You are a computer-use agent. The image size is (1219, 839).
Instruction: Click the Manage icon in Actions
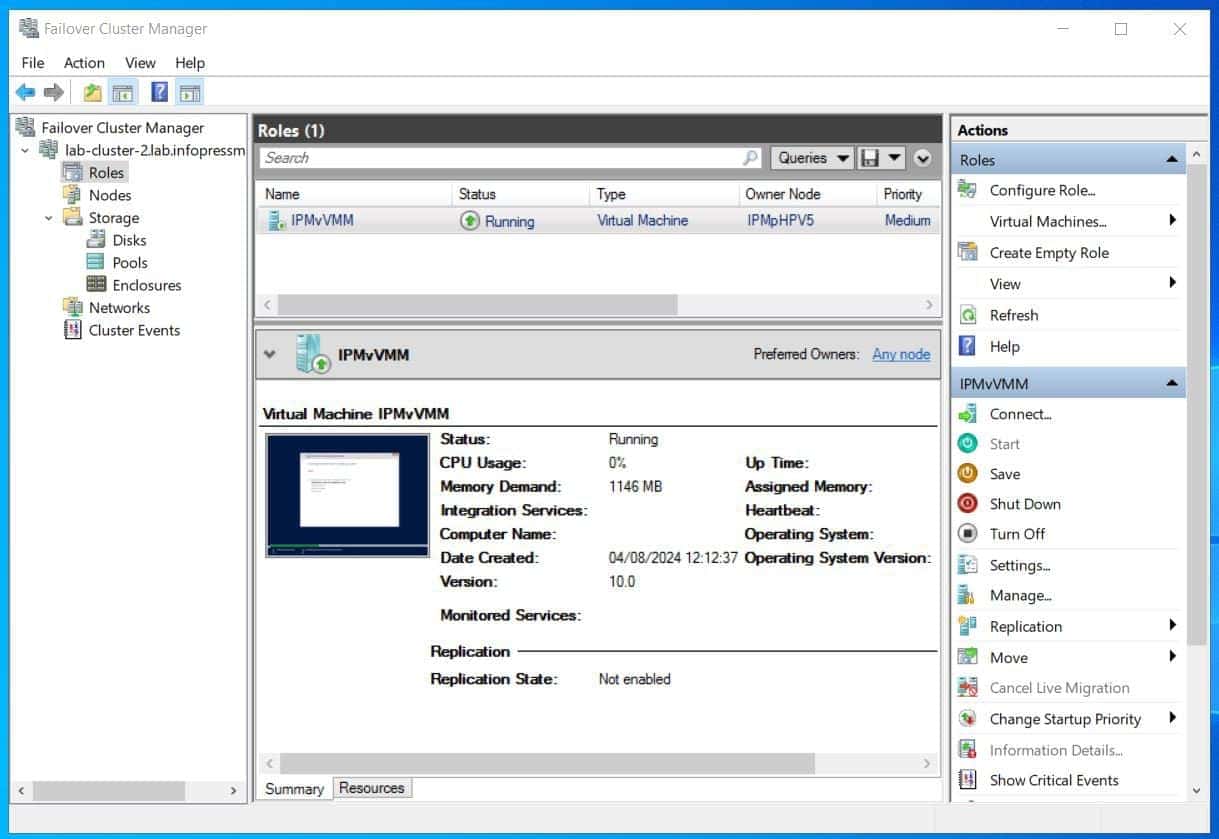(x=967, y=595)
